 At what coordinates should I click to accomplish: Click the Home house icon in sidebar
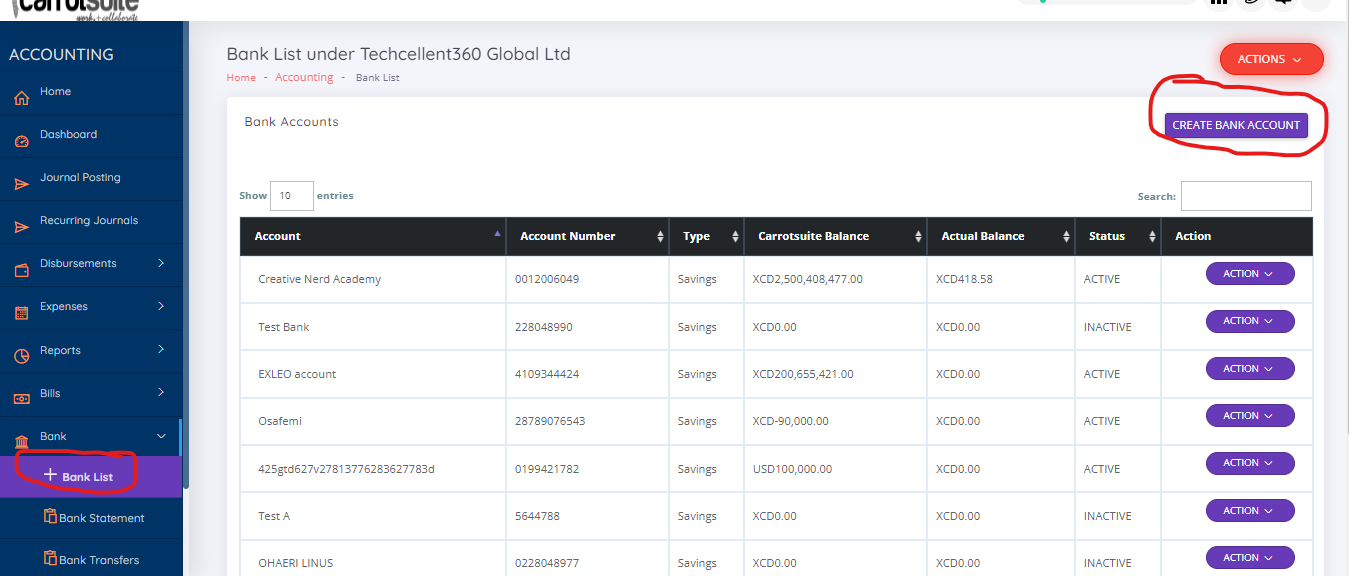tap(21, 98)
